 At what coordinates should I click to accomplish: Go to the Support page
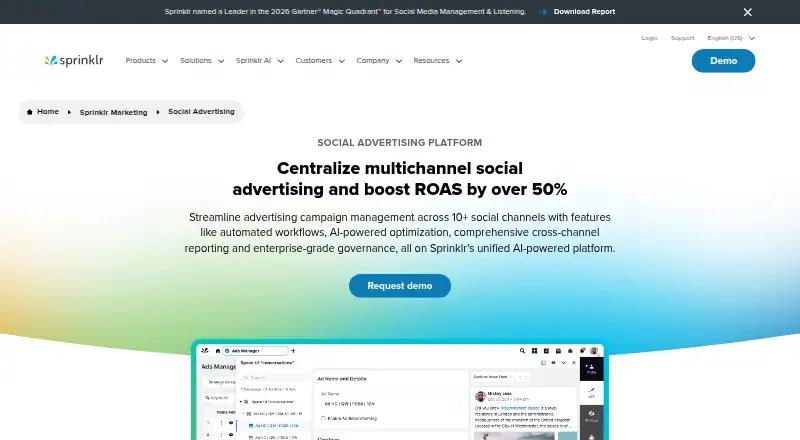point(682,38)
